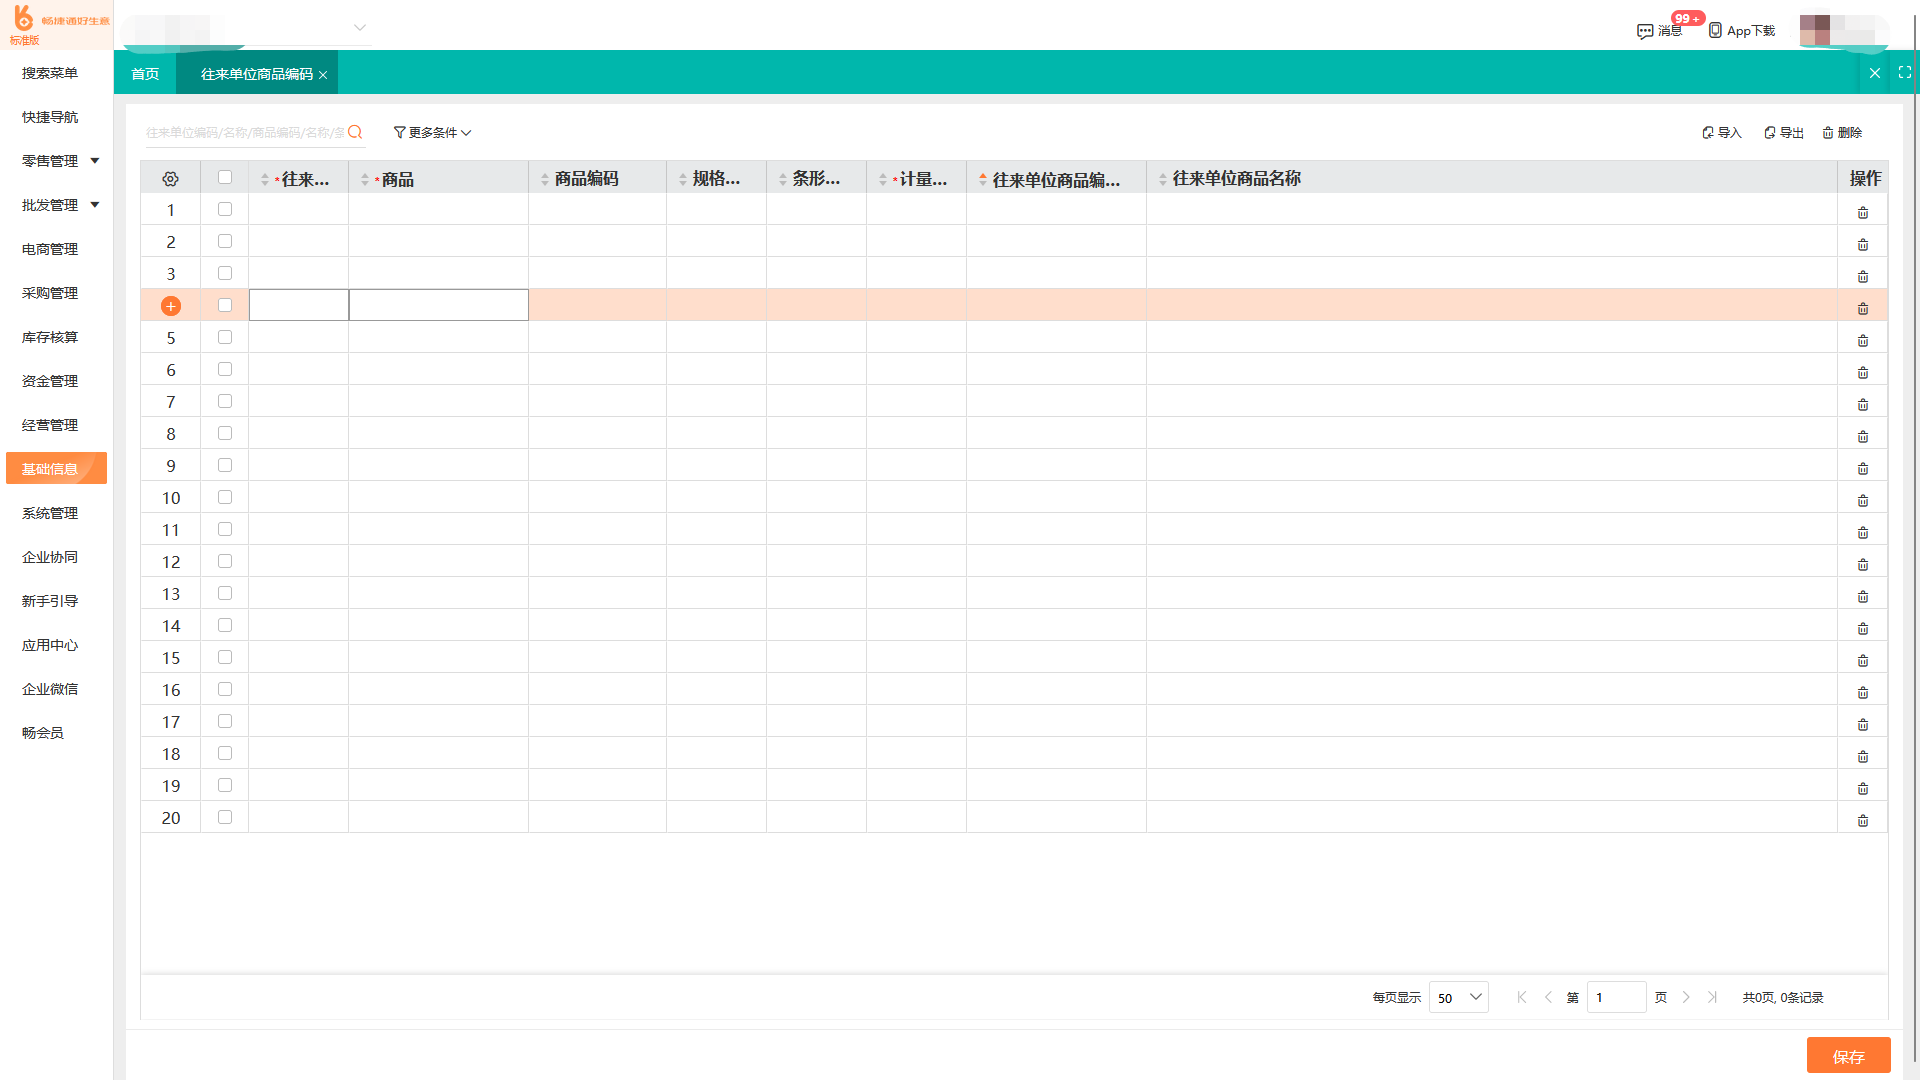1920x1080 pixels.
Task: Toggle checkbox on row 5
Action: click(224, 336)
